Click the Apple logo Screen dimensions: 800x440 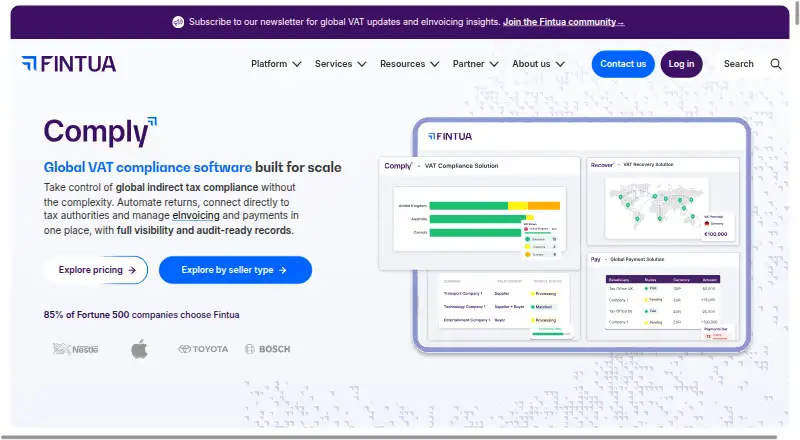click(x=139, y=349)
